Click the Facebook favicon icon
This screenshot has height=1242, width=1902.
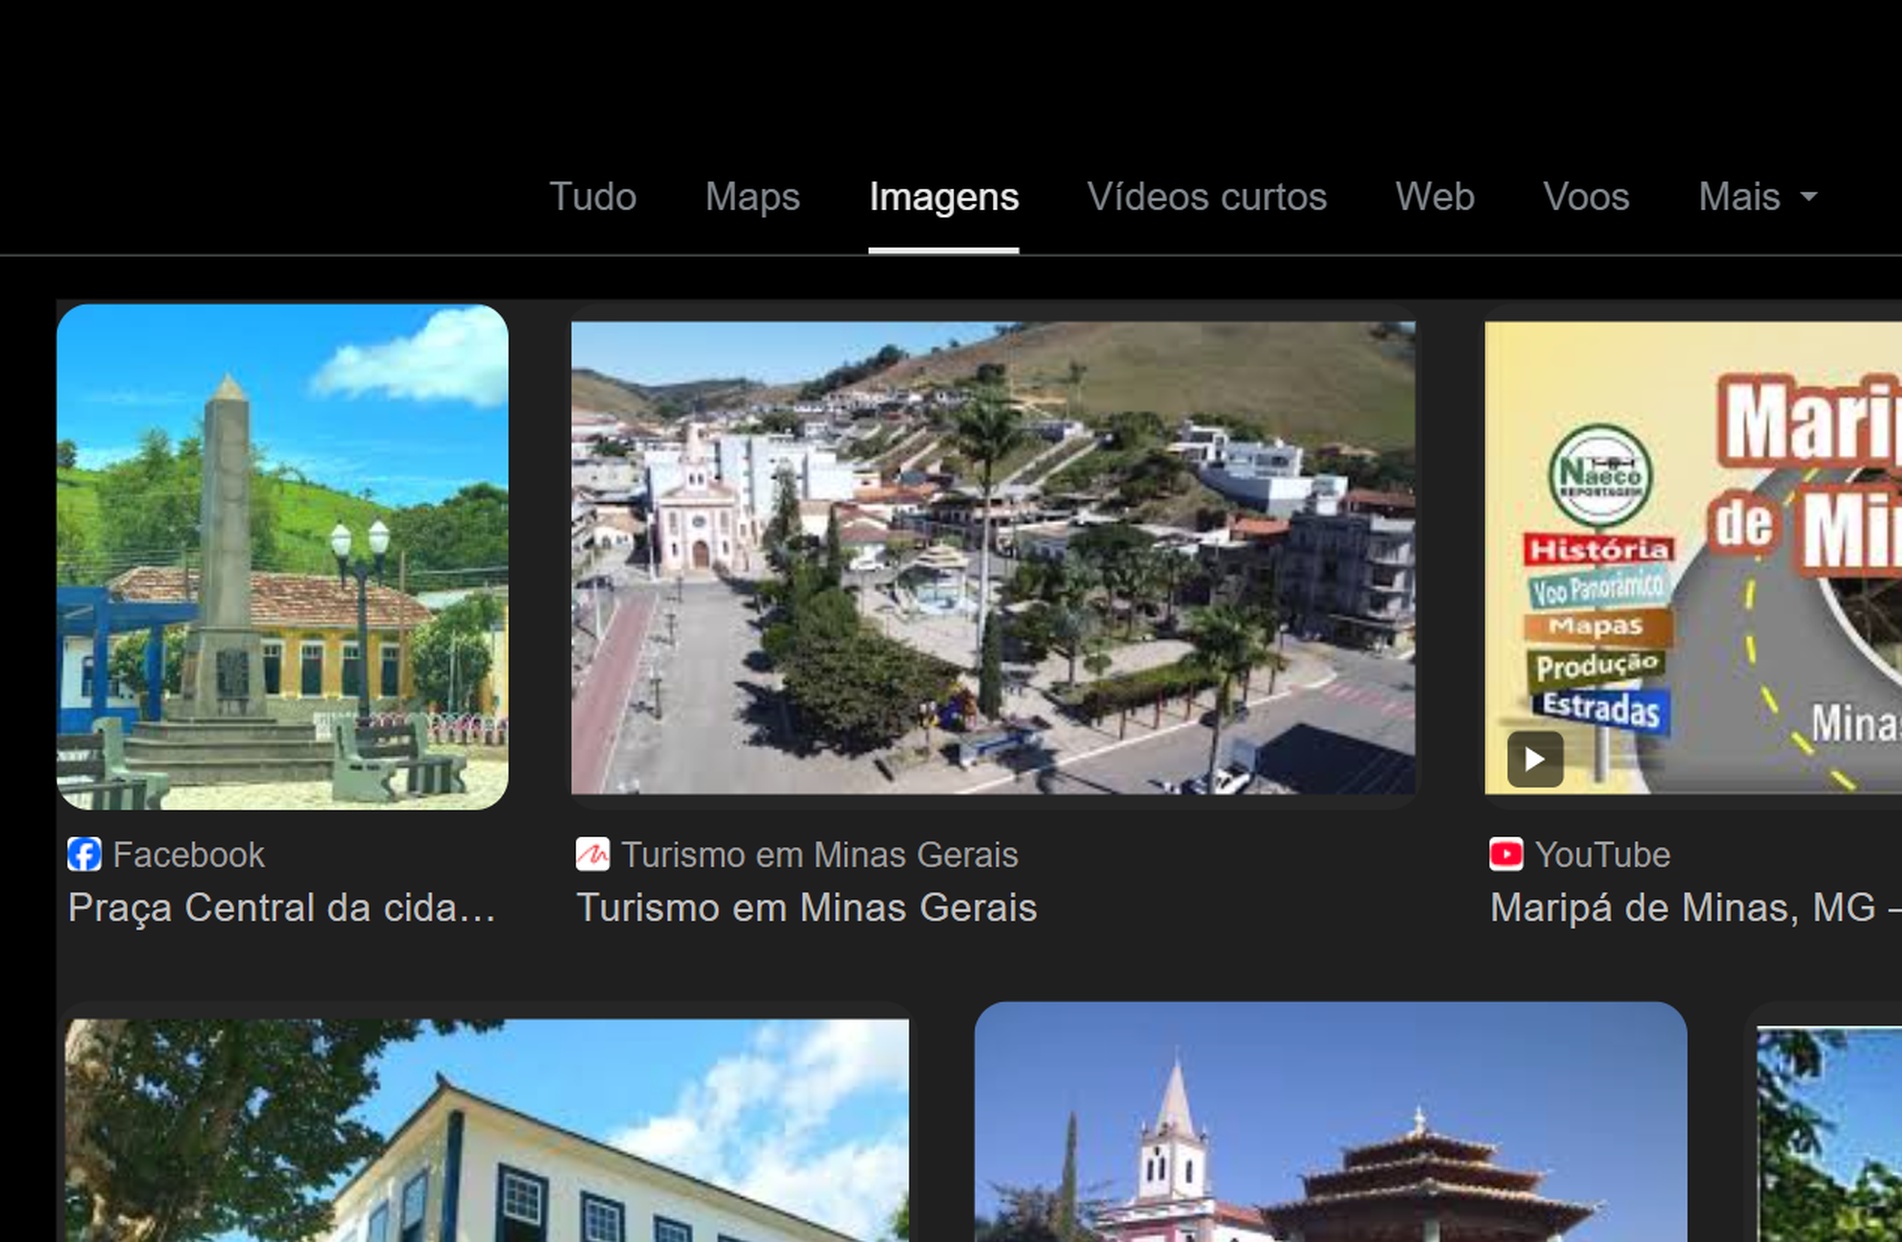click(84, 855)
